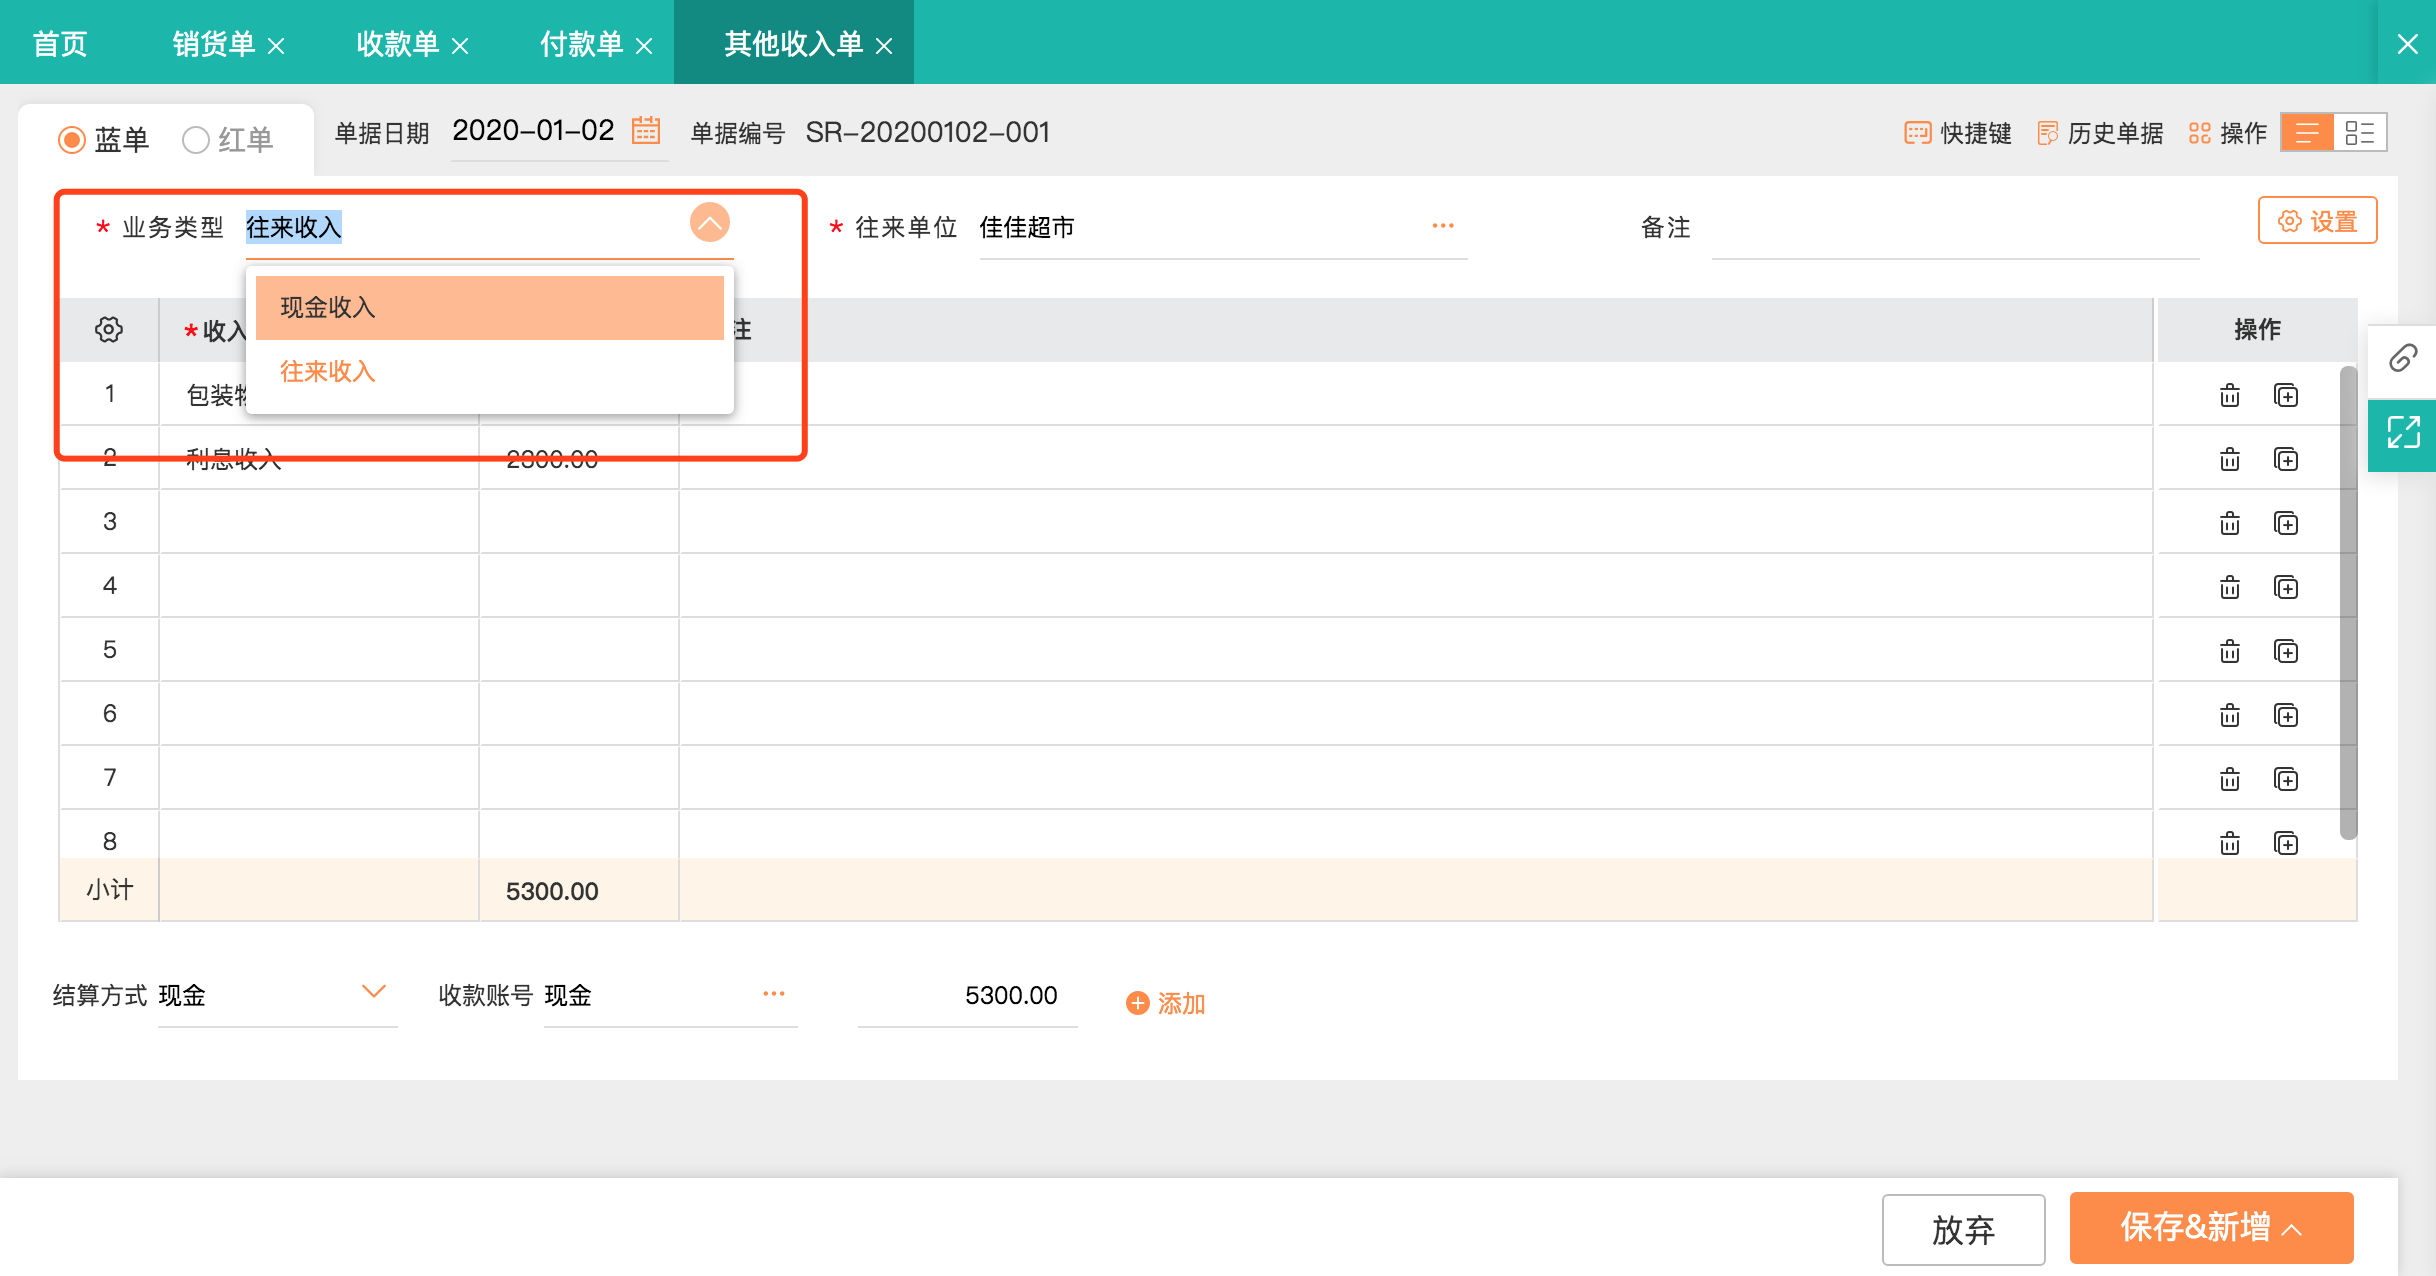
Task: Click 设置 button top right corner
Action: pyautogui.click(x=2315, y=224)
